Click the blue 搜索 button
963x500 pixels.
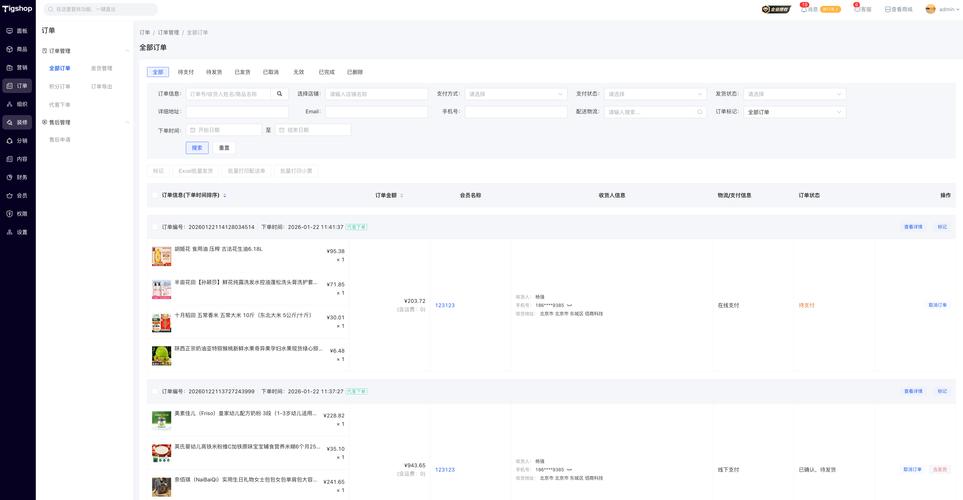197,148
